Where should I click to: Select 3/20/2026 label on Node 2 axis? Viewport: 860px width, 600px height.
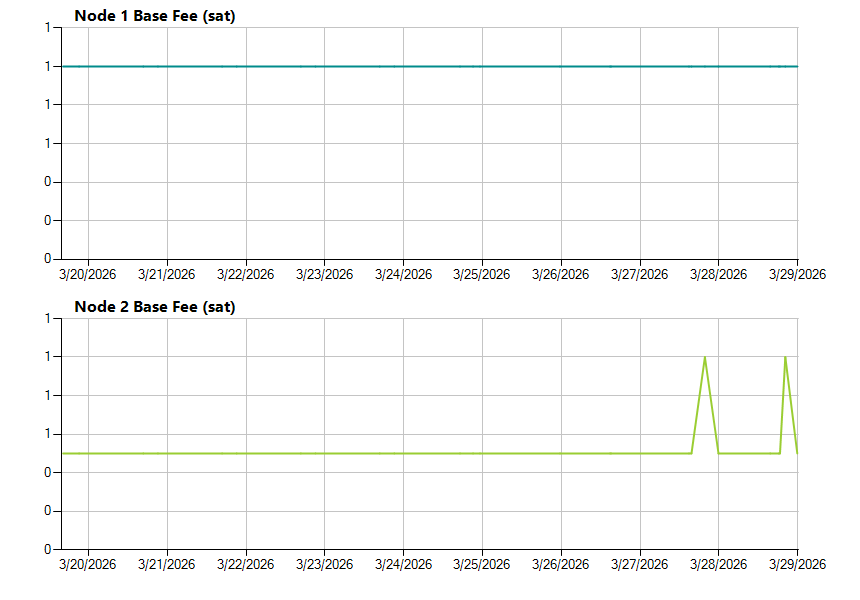tap(88, 564)
